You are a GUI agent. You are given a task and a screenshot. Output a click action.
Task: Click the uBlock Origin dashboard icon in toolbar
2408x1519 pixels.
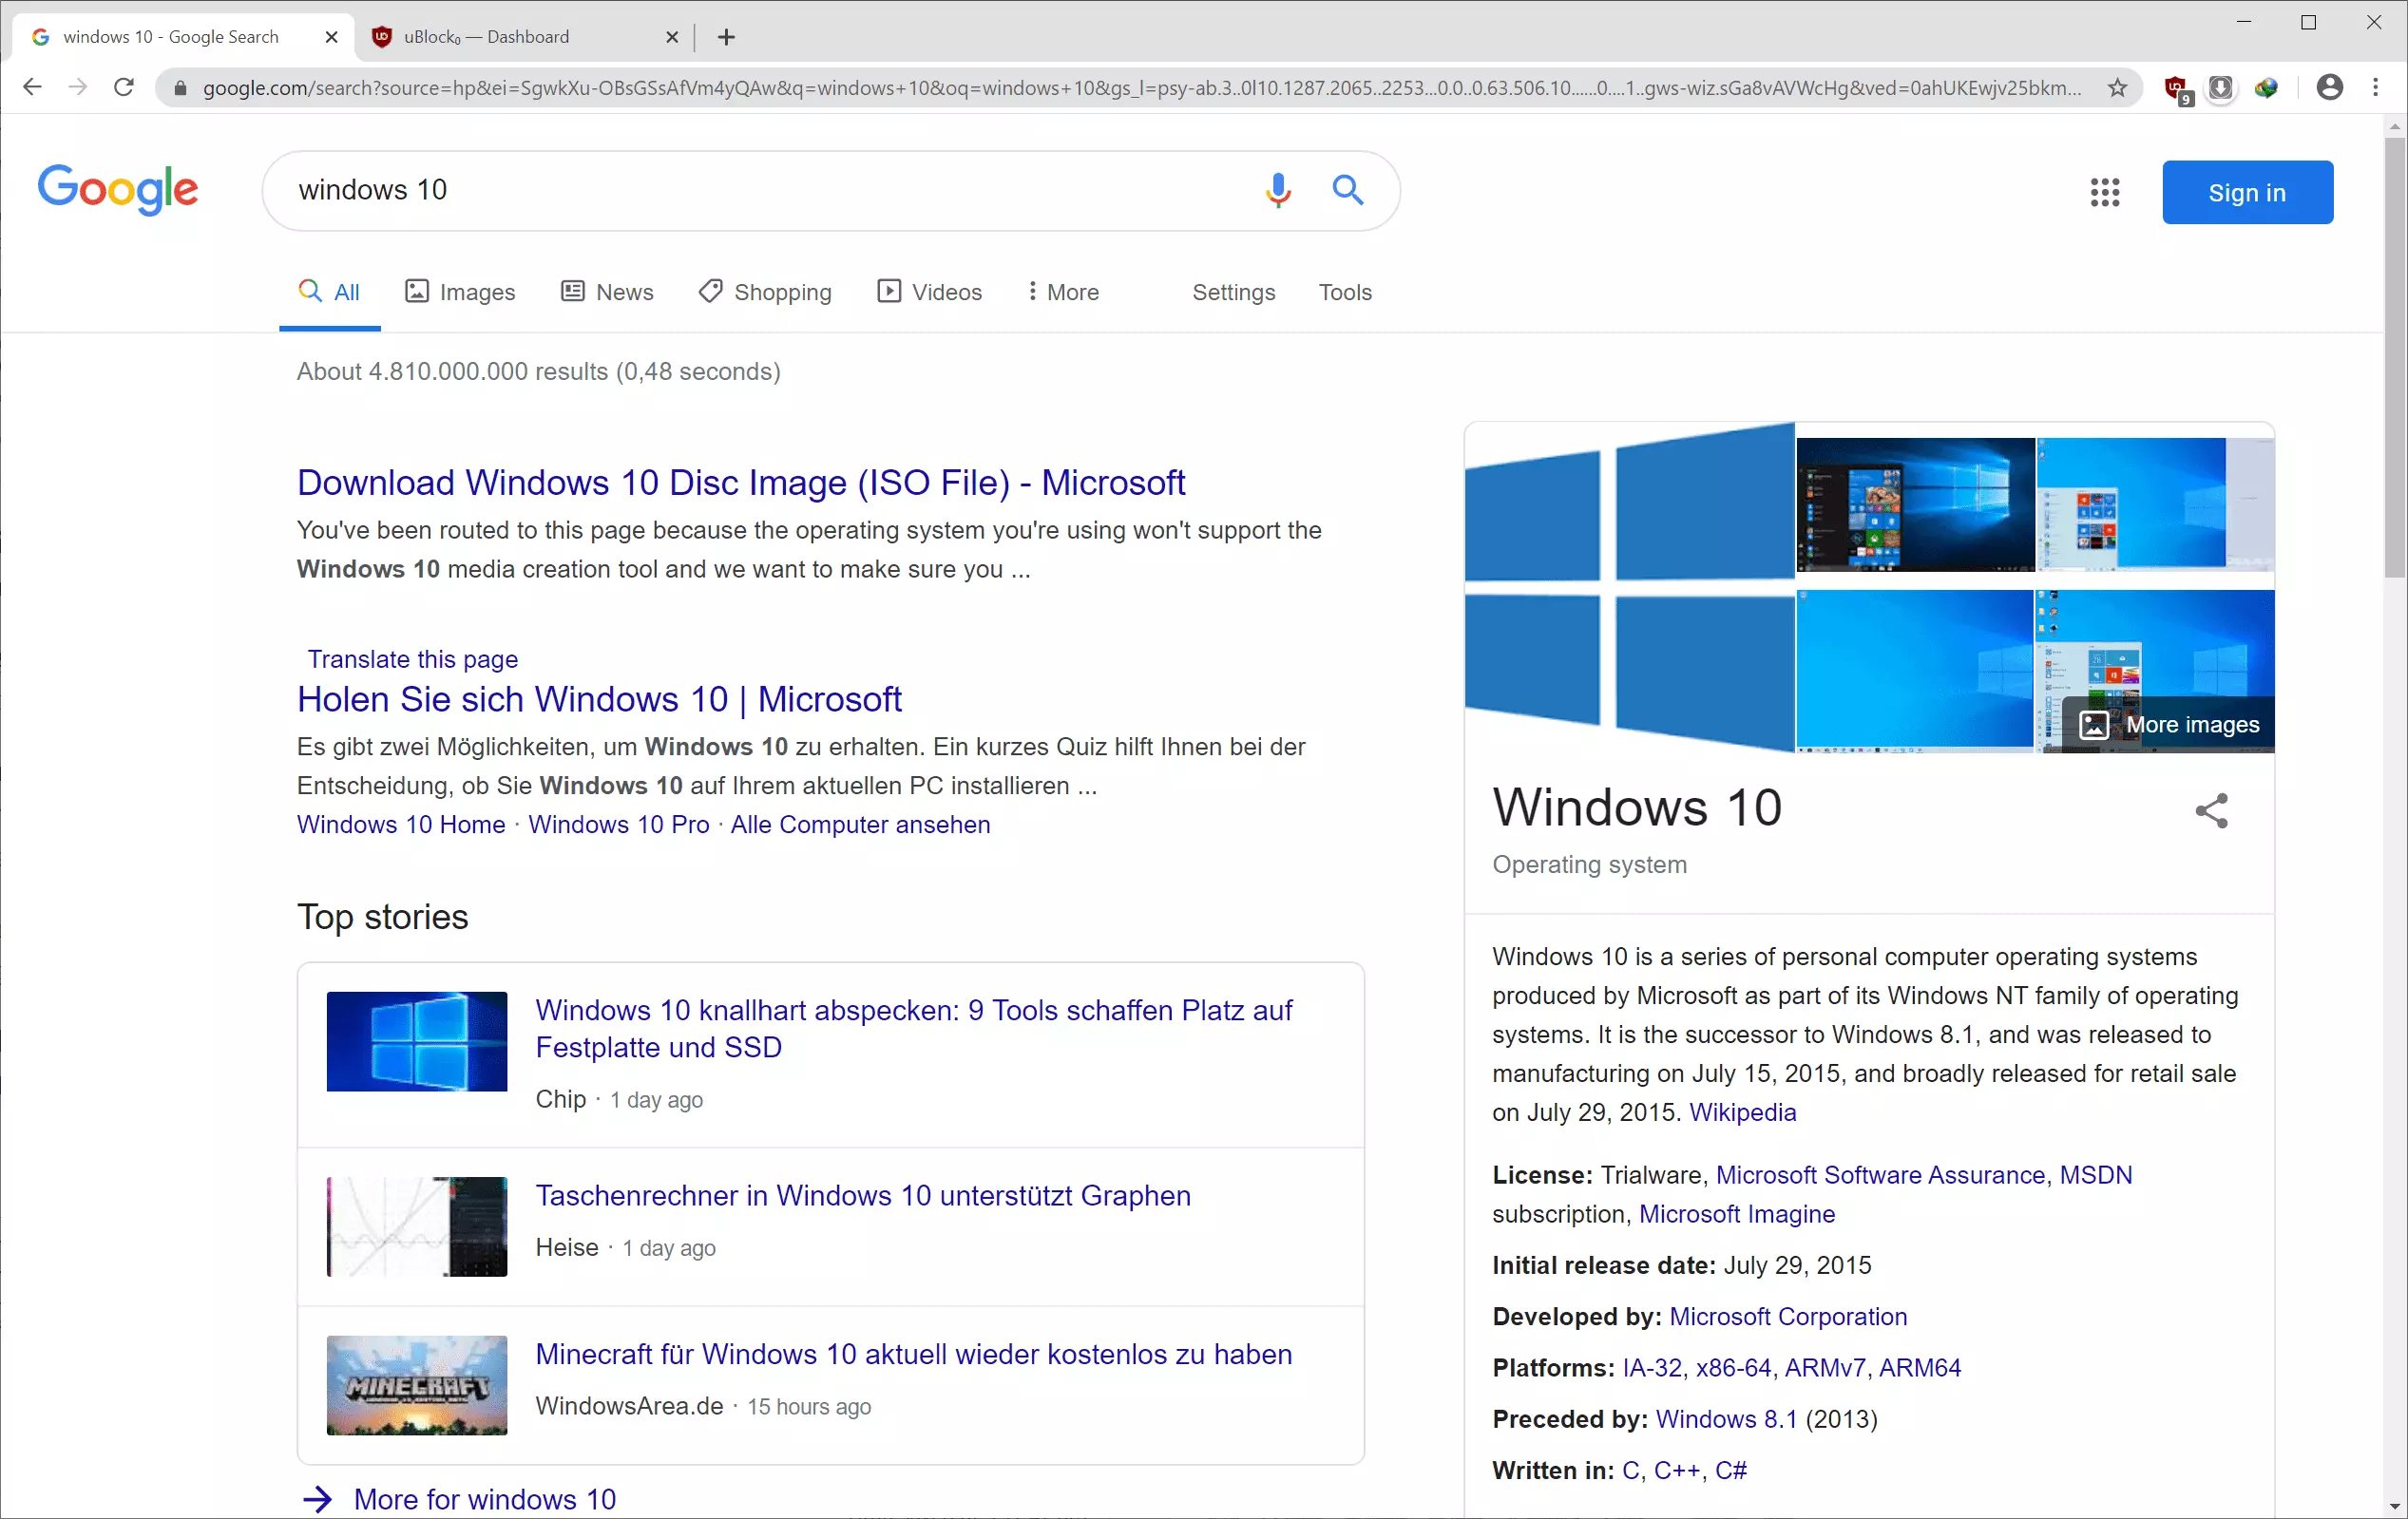click(2175, 87)
